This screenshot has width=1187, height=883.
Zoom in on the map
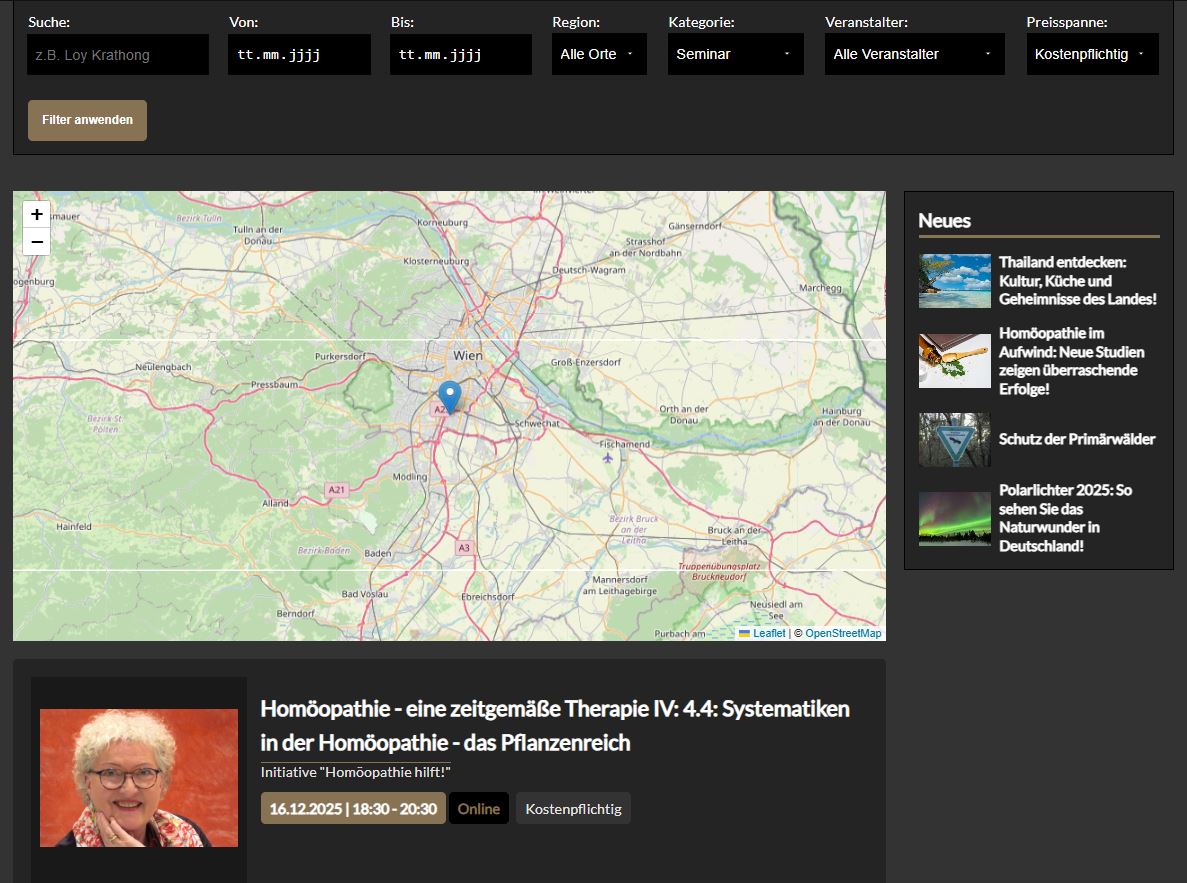tap(36, 214)
